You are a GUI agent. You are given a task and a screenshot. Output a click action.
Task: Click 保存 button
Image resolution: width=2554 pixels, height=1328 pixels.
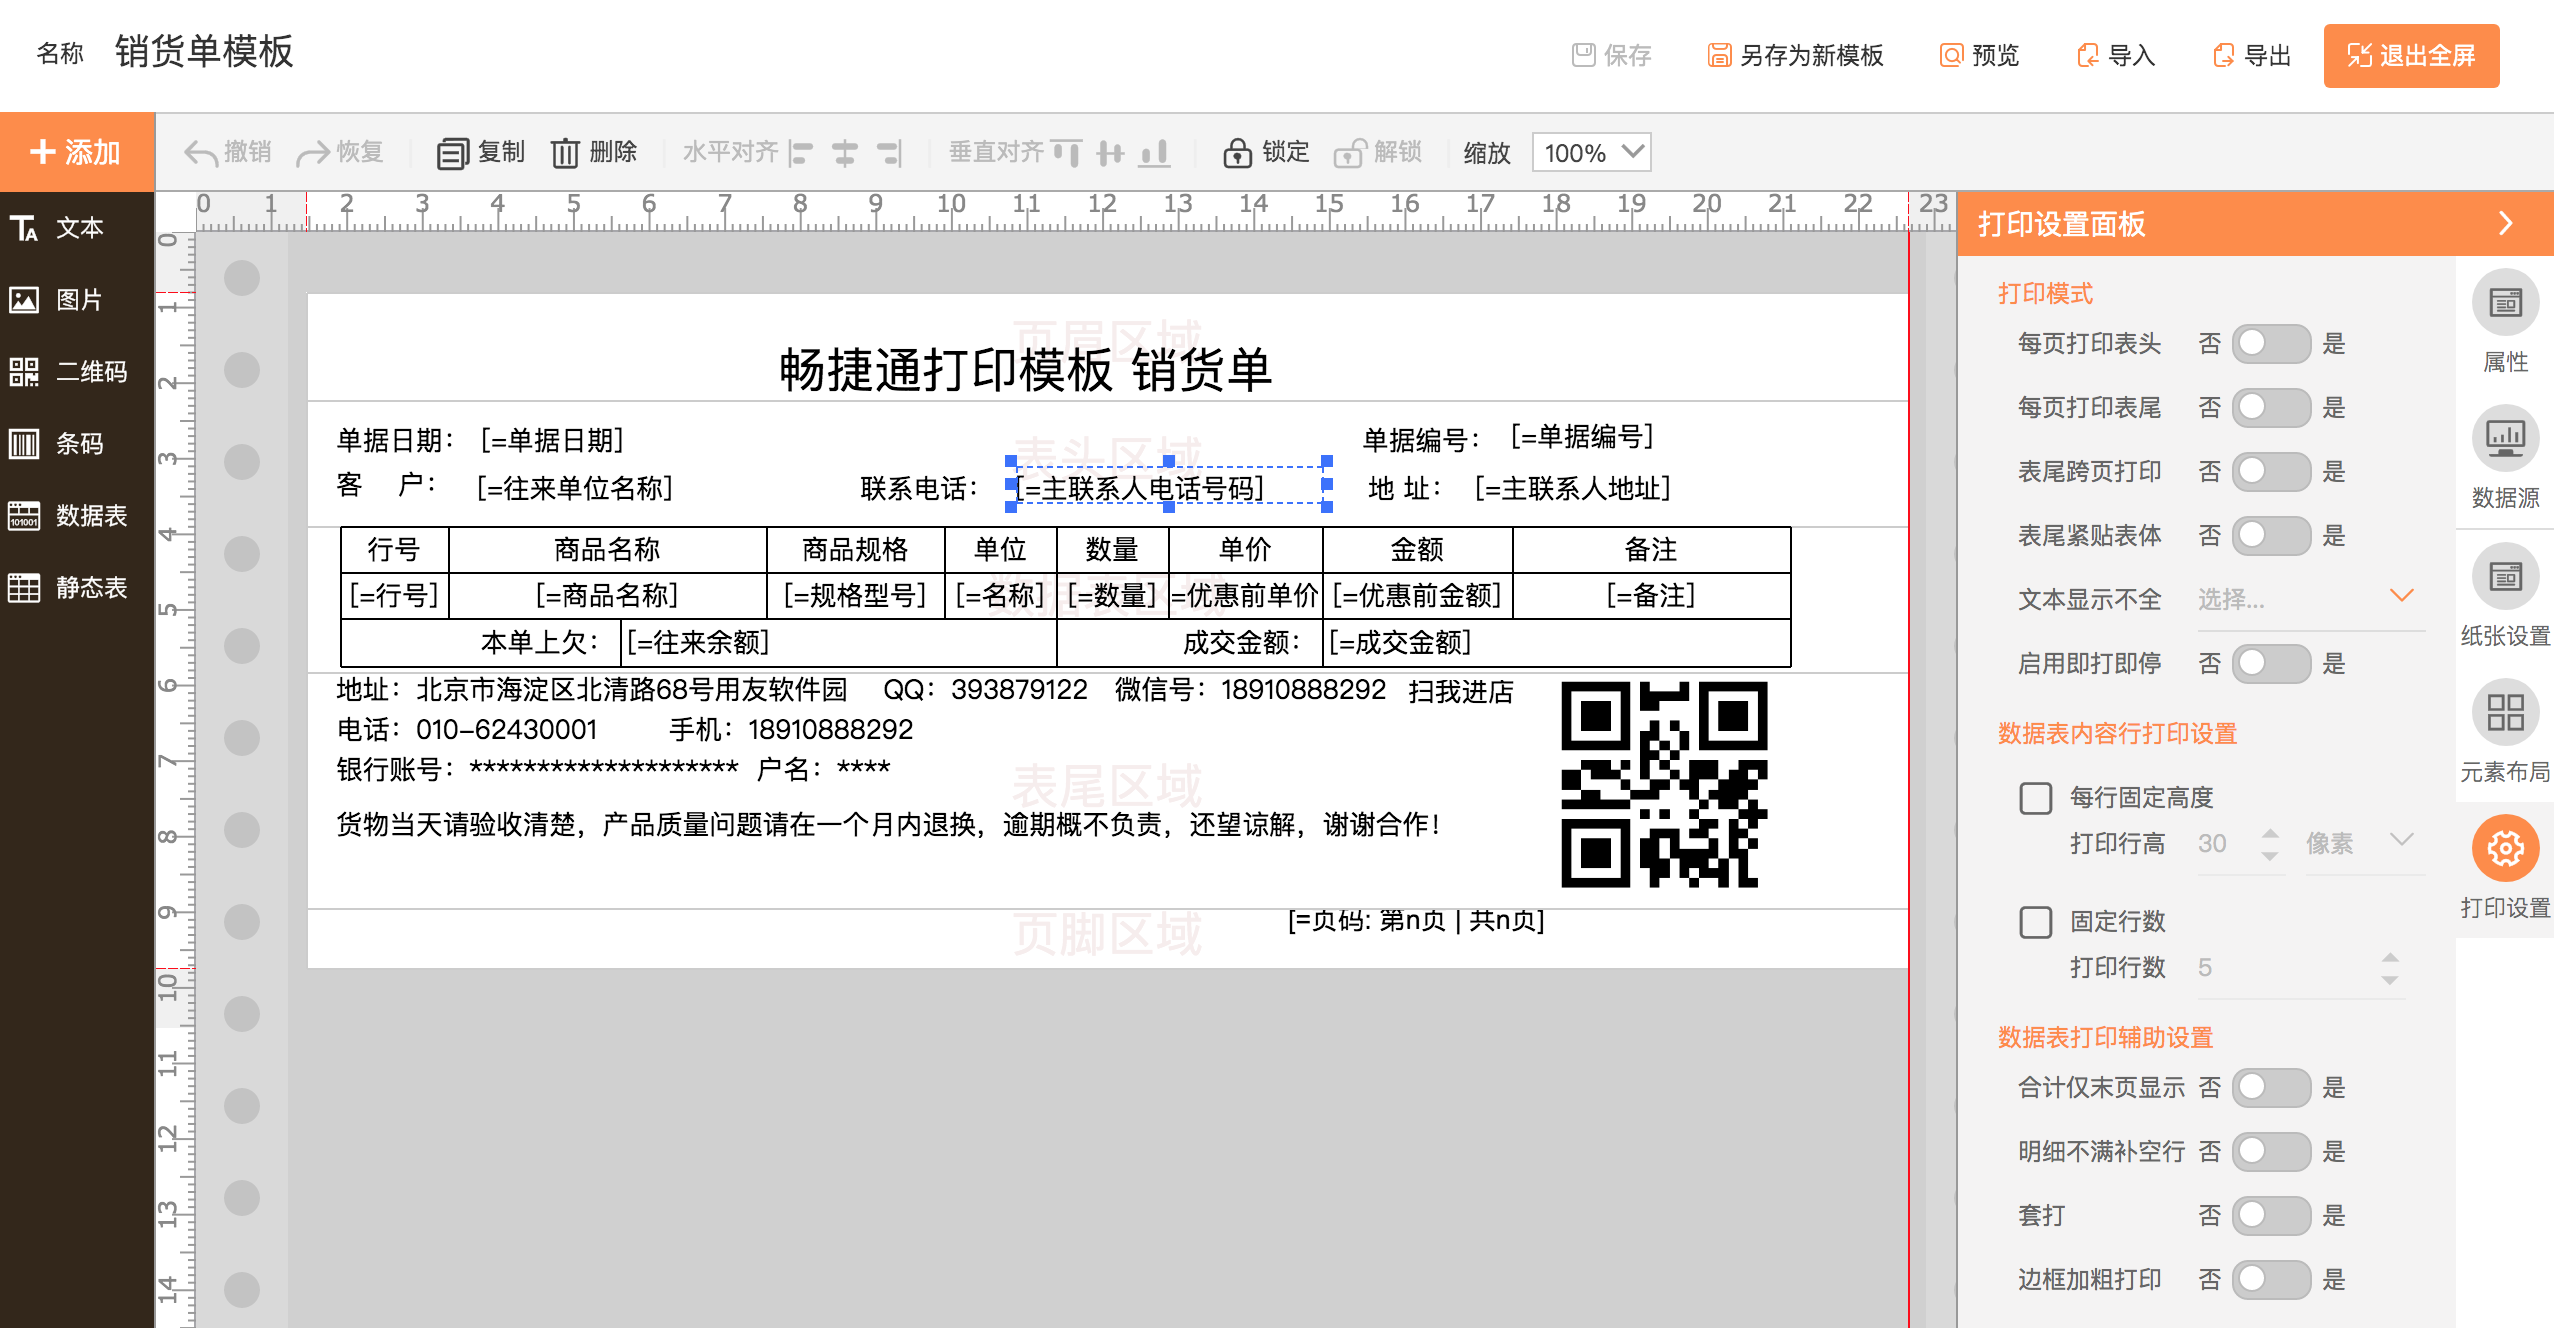[1613, 52]
